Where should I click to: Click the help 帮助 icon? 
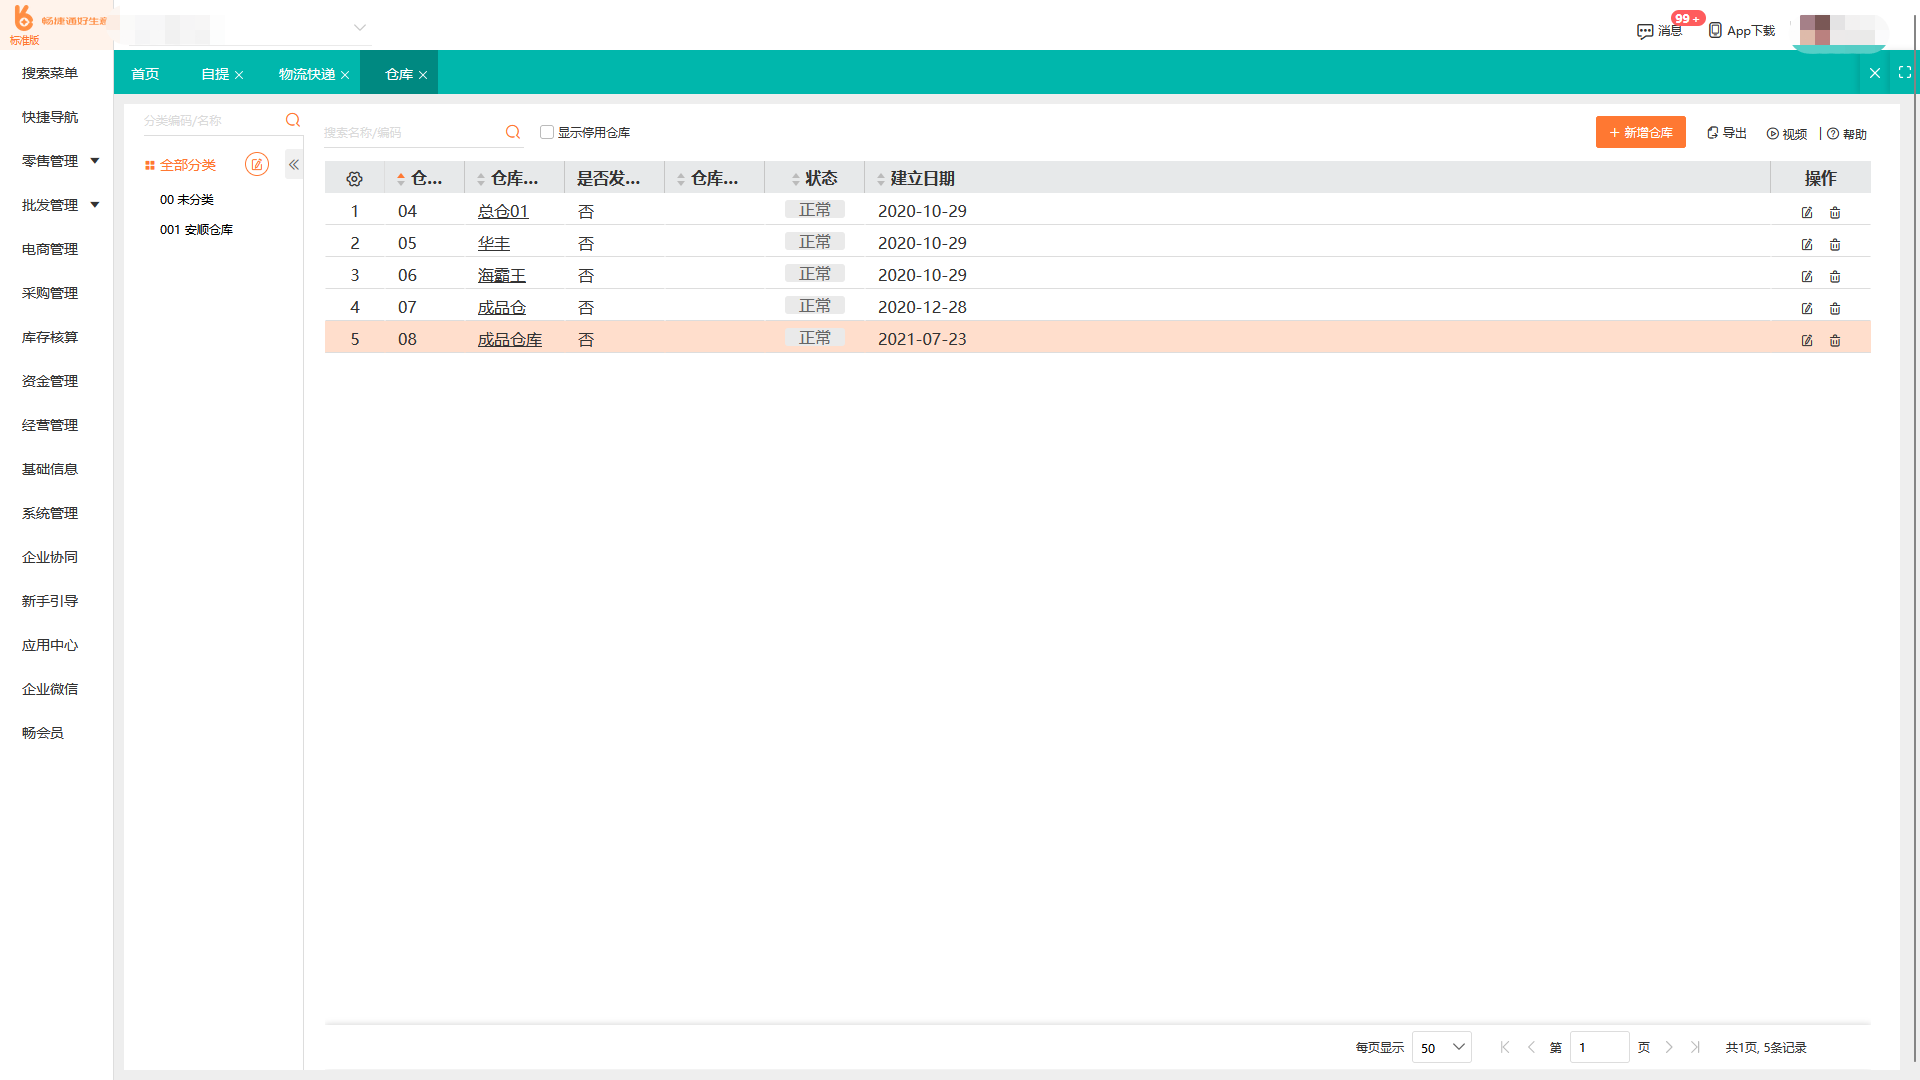click(x=1833, y=131)
